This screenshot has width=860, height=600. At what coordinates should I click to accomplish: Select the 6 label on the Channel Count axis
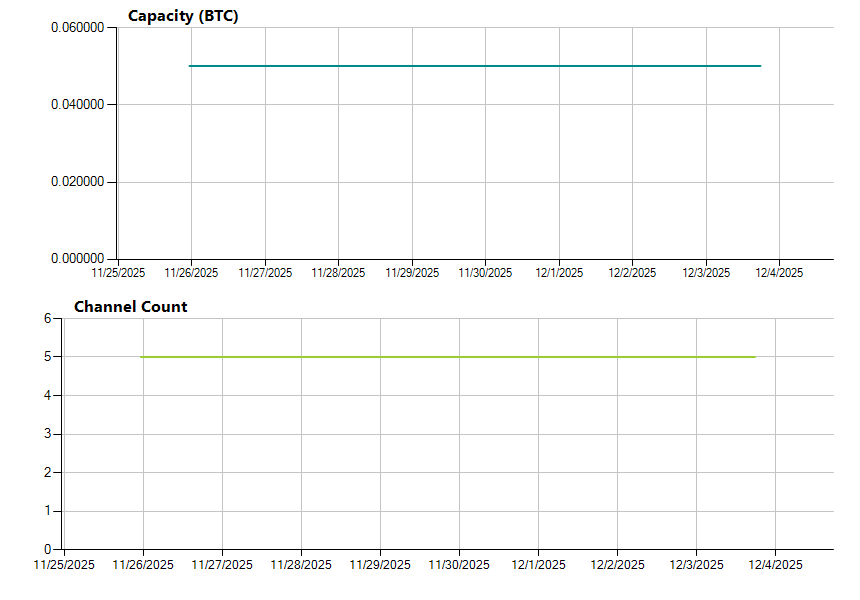[47, 318]
